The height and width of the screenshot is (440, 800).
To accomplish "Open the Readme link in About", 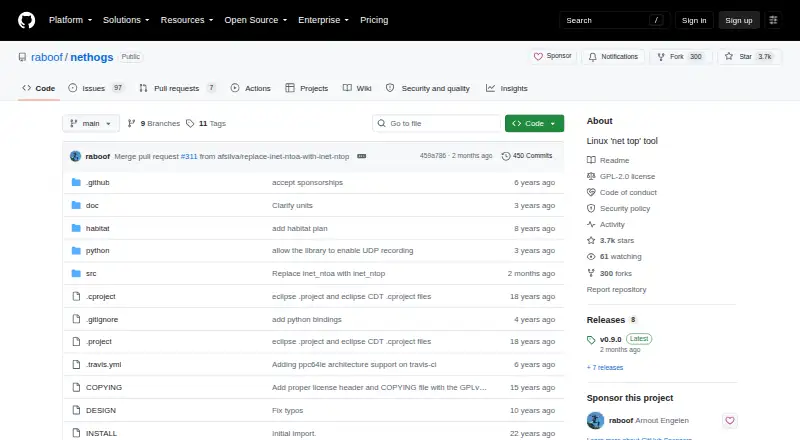I will [x=608, y=160].
